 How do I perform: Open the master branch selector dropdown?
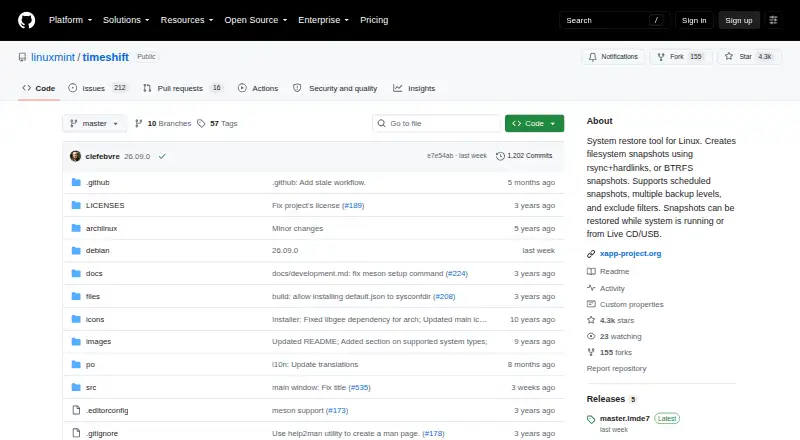pos(94,124)
